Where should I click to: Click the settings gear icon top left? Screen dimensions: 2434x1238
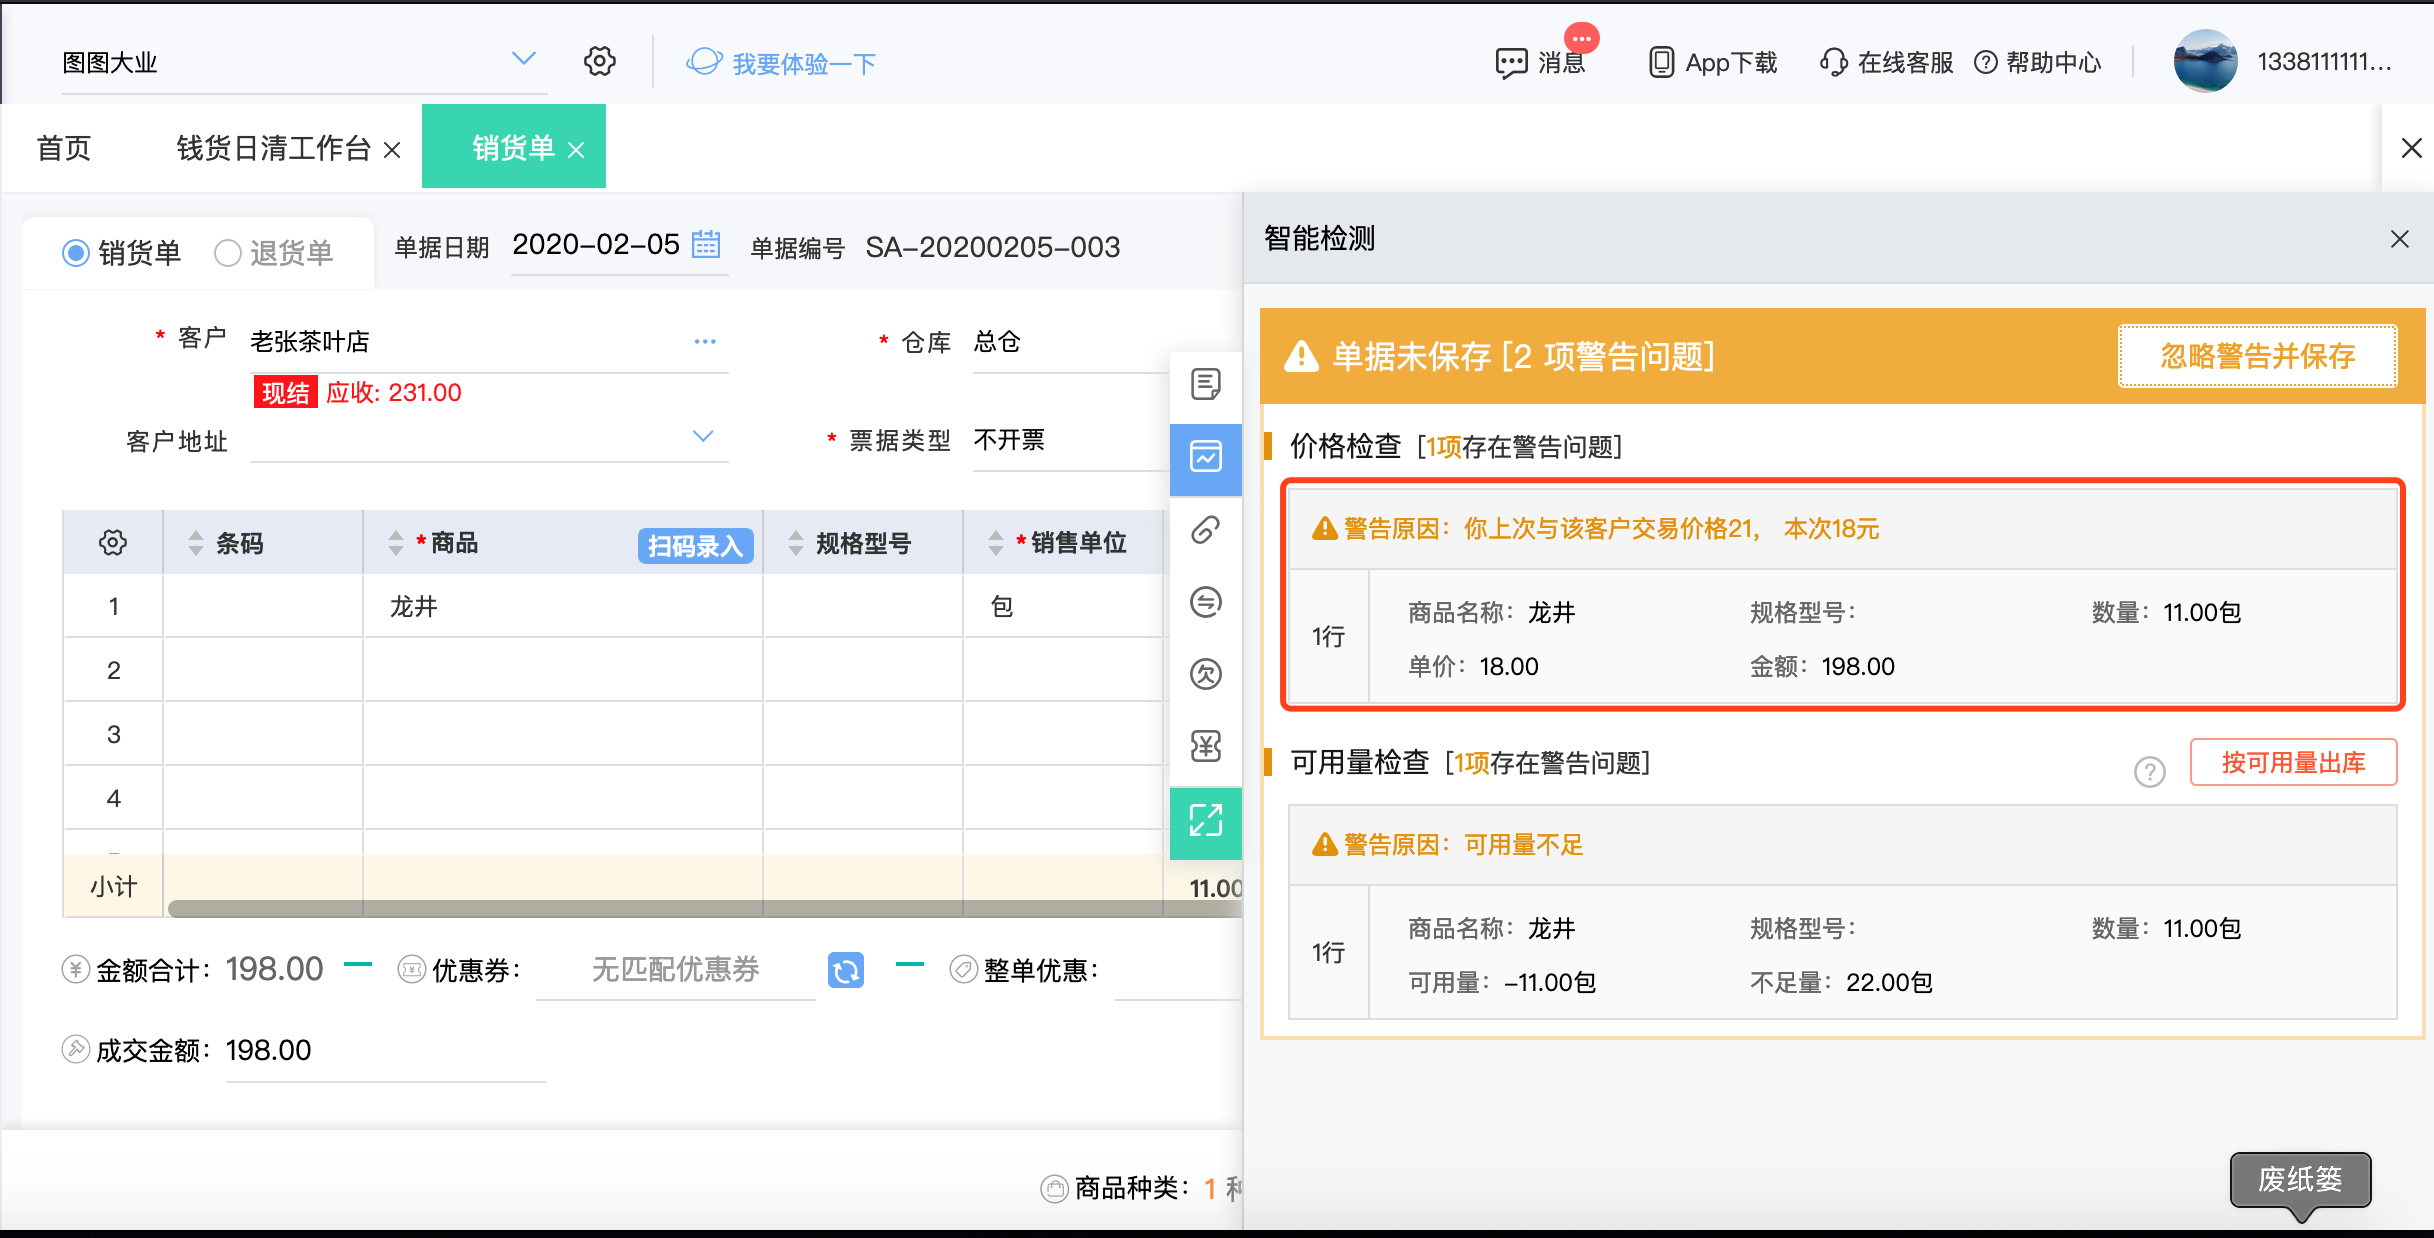pos(601,62)
